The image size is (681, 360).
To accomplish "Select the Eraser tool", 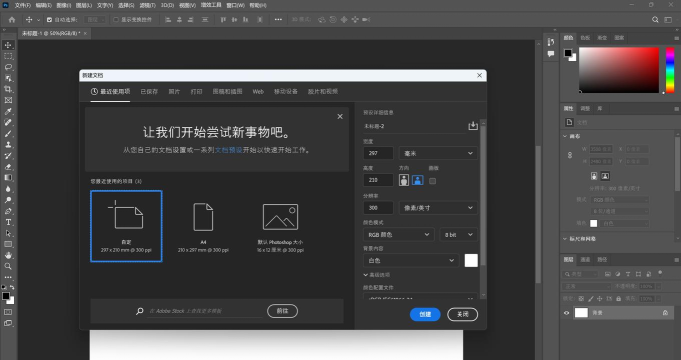I will pyautogui.click(x=8, y=167).
